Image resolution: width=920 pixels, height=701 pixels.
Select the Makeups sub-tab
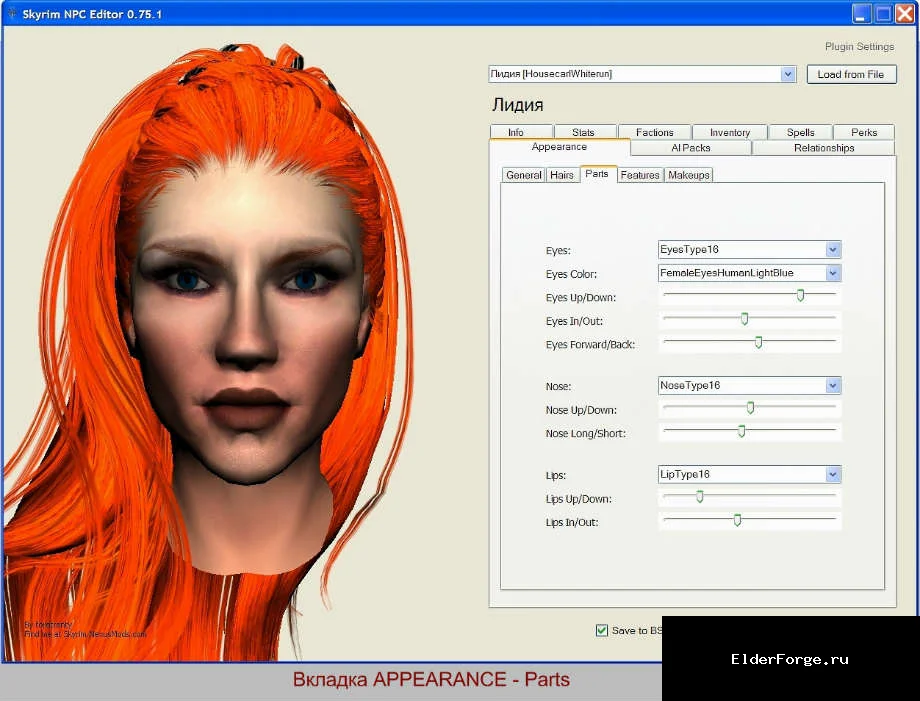[x=688, y=175]
